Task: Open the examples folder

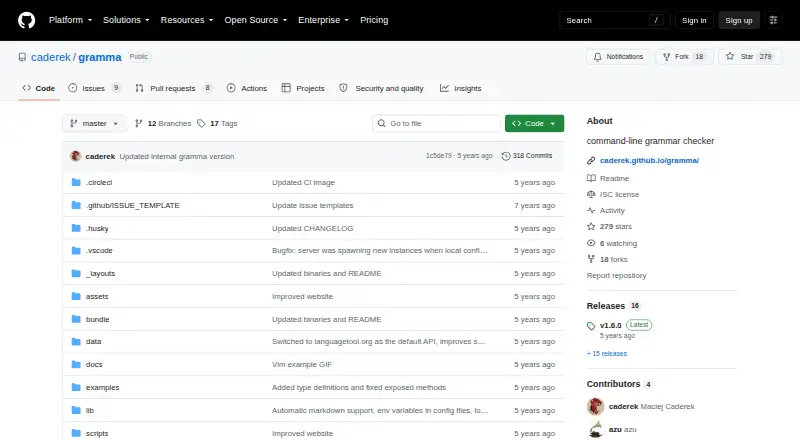Action: tap(103, 387)
